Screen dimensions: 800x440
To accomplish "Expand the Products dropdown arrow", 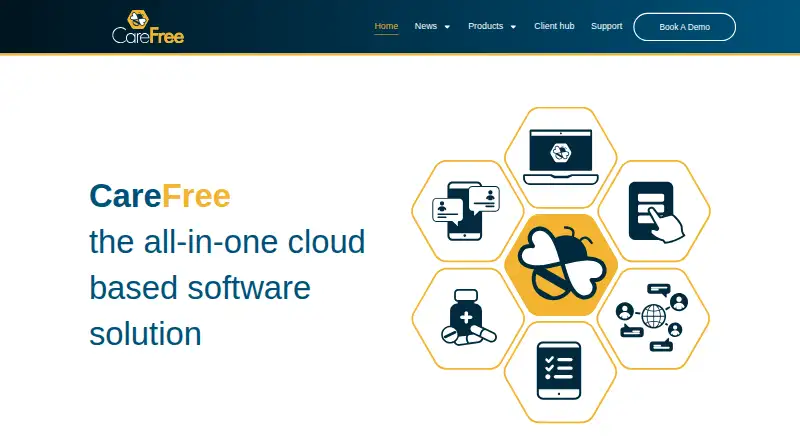I will (x=513, y=27).
